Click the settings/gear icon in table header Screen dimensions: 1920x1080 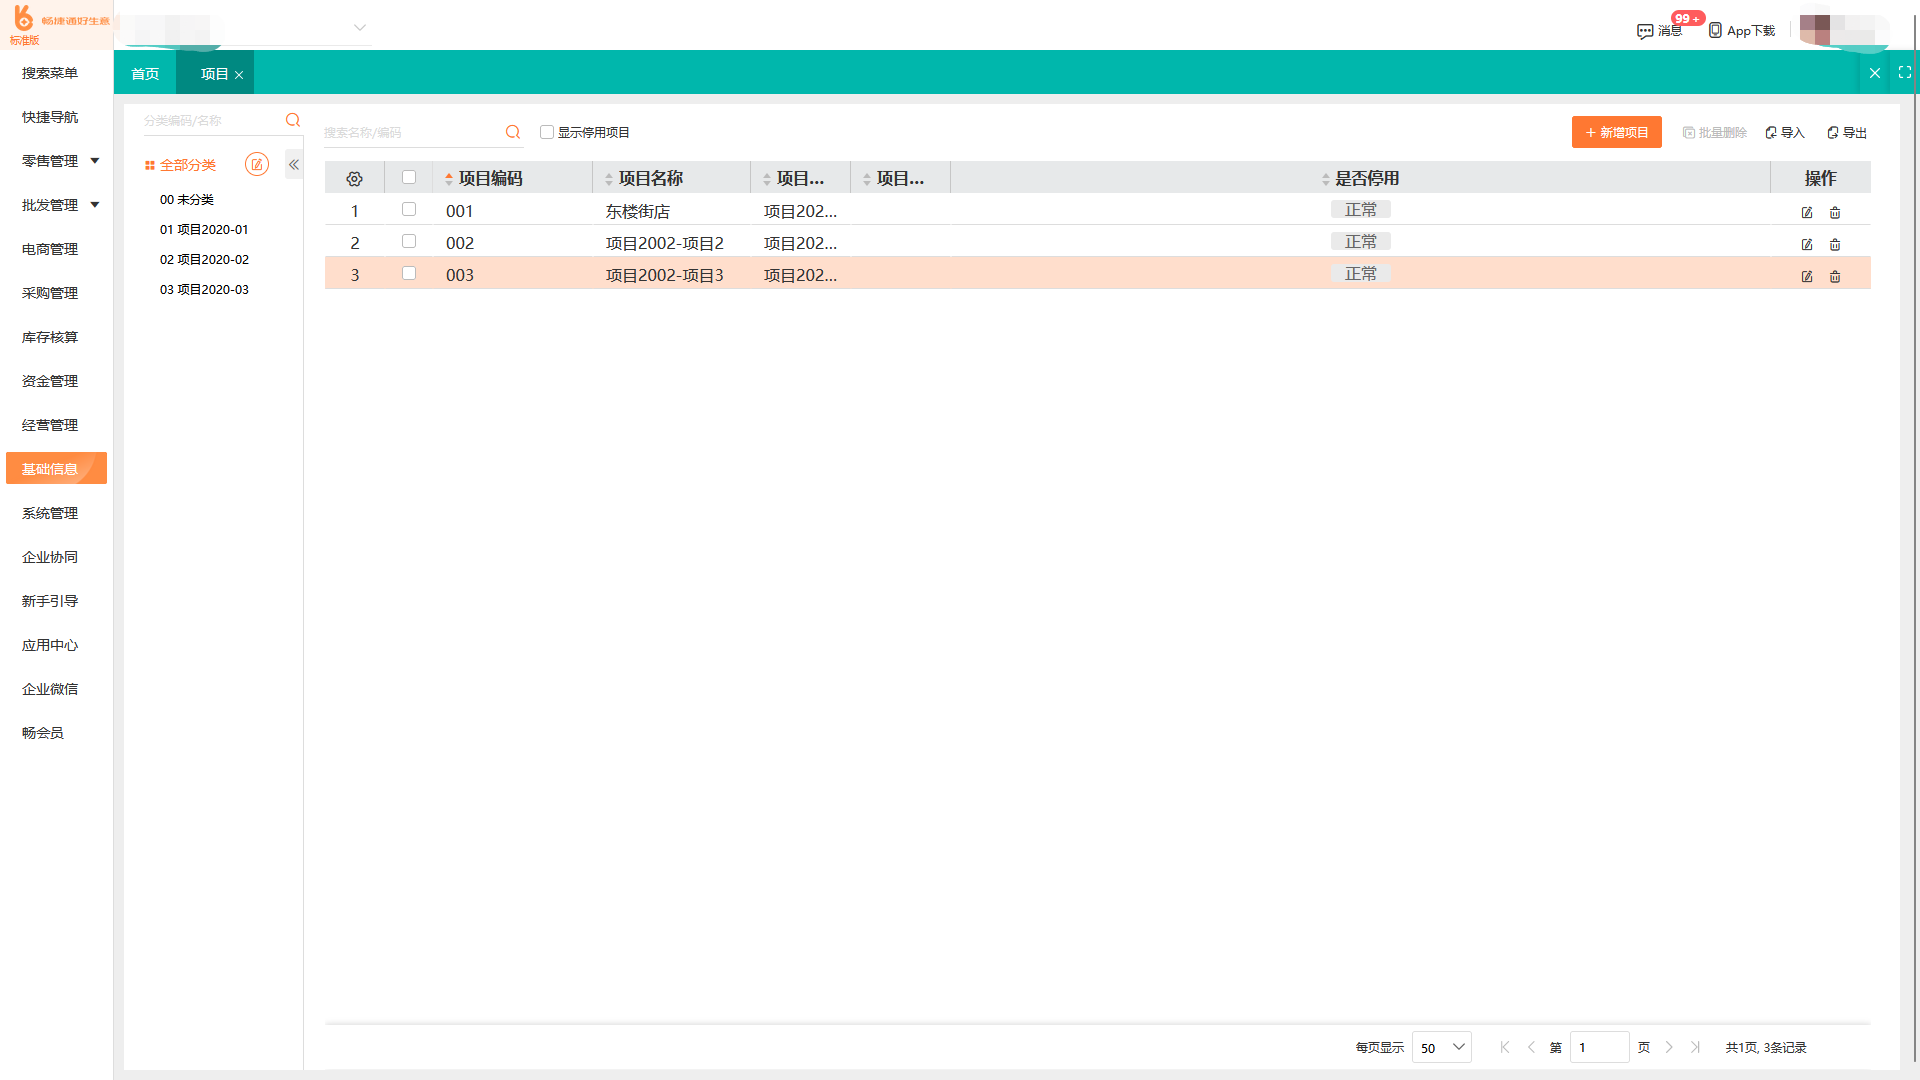(353, 178)
